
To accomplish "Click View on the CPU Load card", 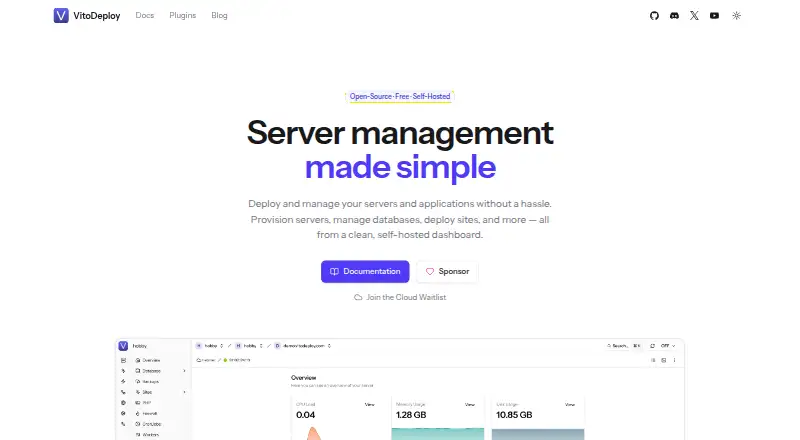I will (x=369, y=404).
